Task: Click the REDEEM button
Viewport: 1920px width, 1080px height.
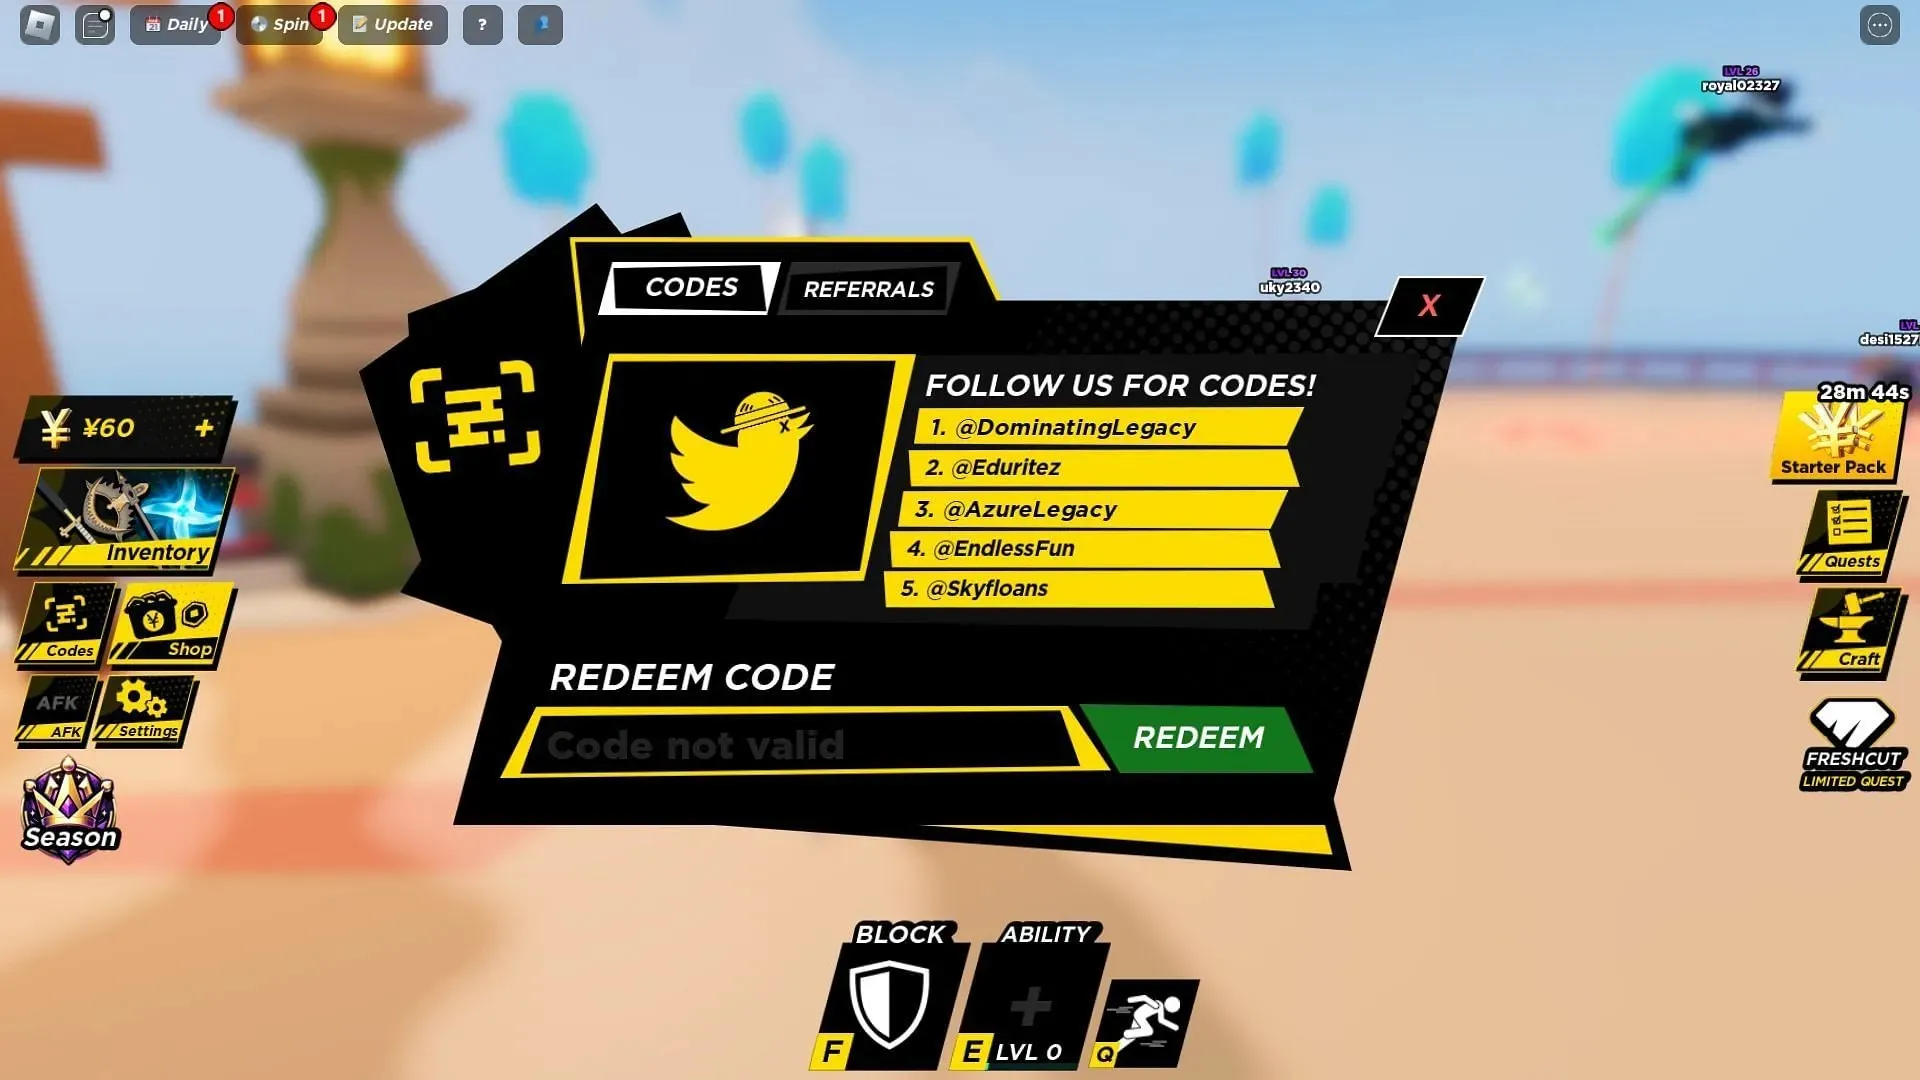Action: click(1197, 737)
